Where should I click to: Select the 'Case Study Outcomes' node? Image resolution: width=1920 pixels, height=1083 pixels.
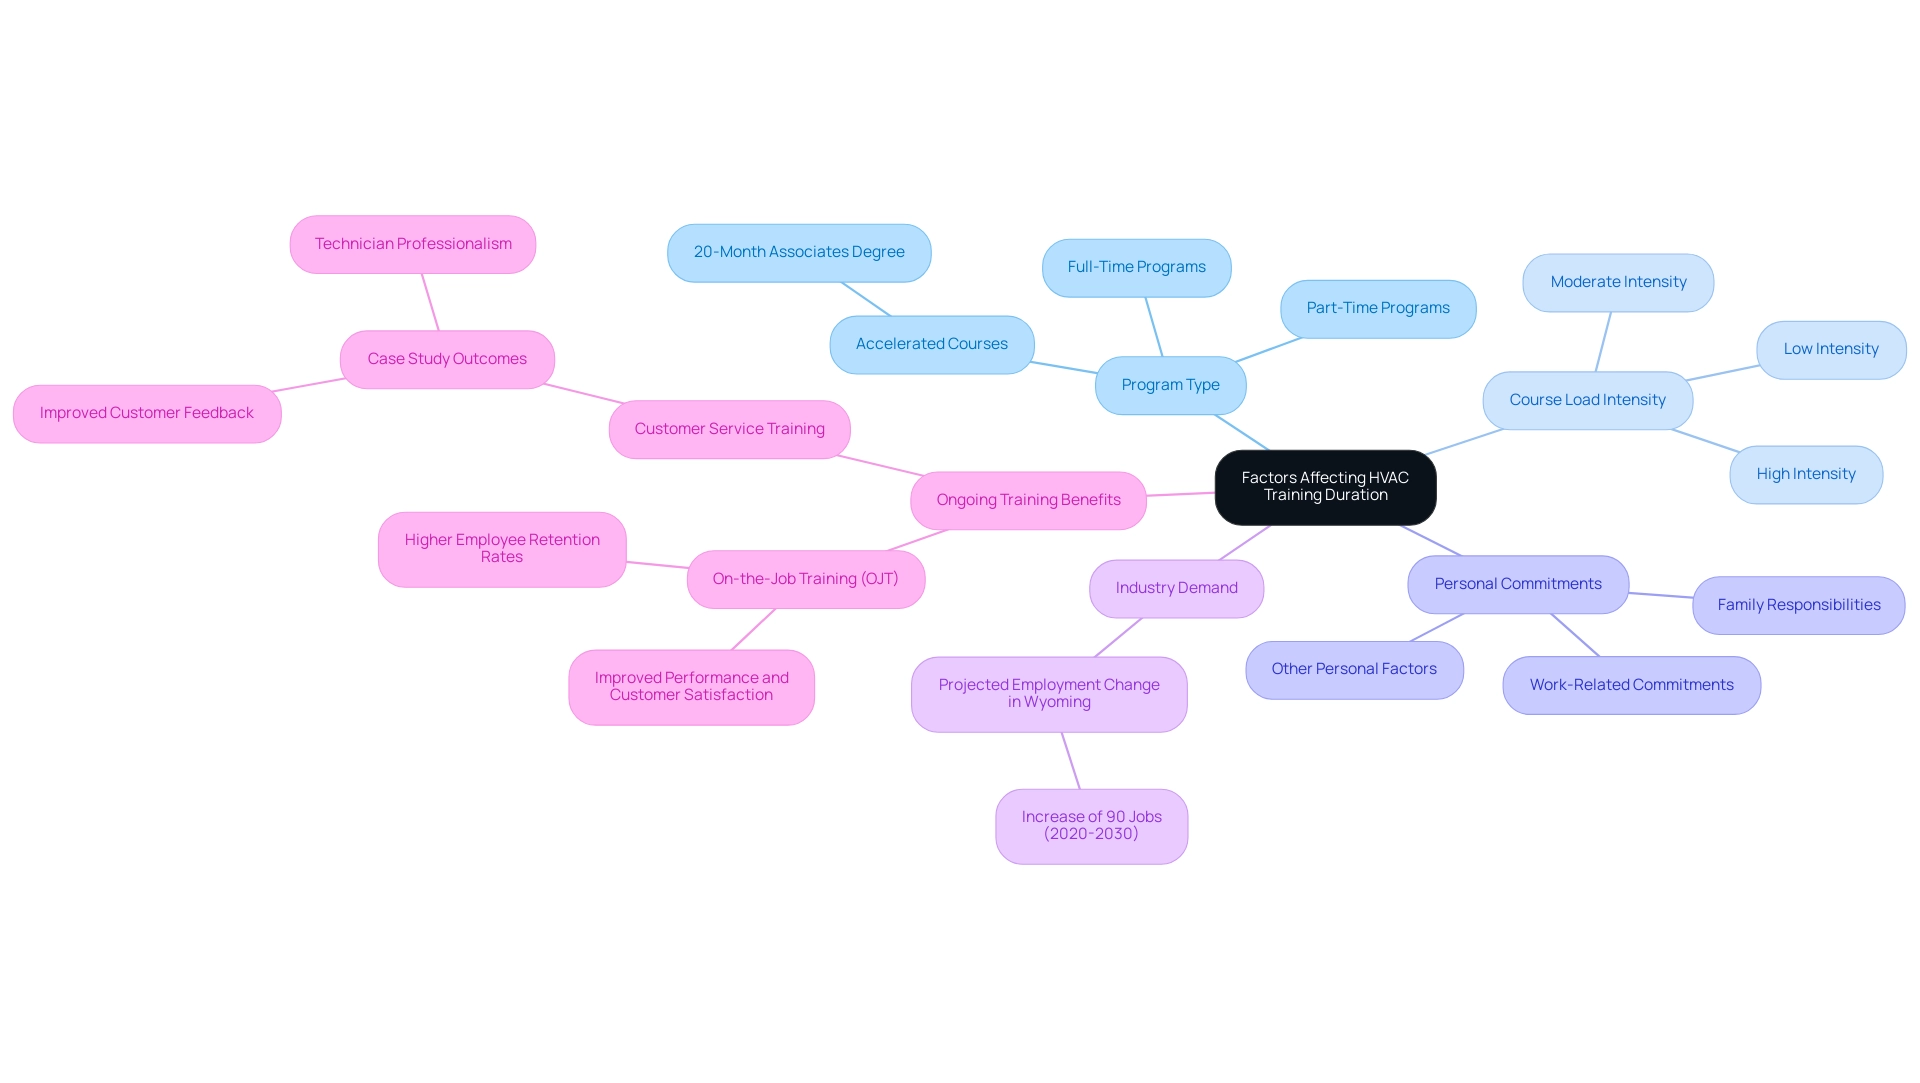coord(446,357)
